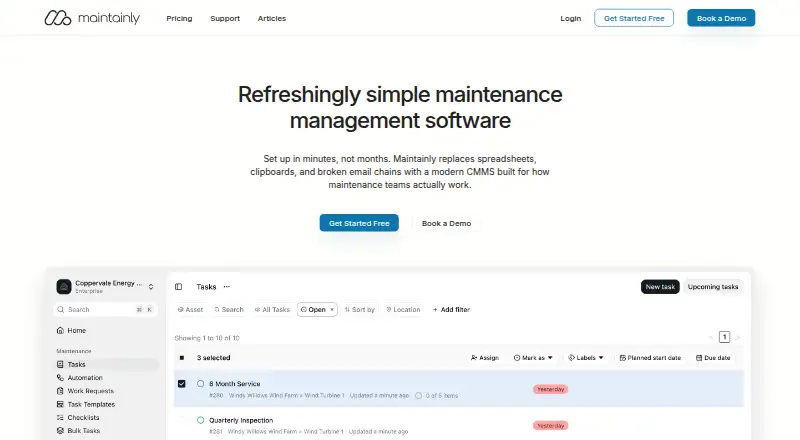The width and height of the screenshot is (800, 440).
Task: Click the Showing 1 to 10 of 10 text
Action: click(207, 338)
